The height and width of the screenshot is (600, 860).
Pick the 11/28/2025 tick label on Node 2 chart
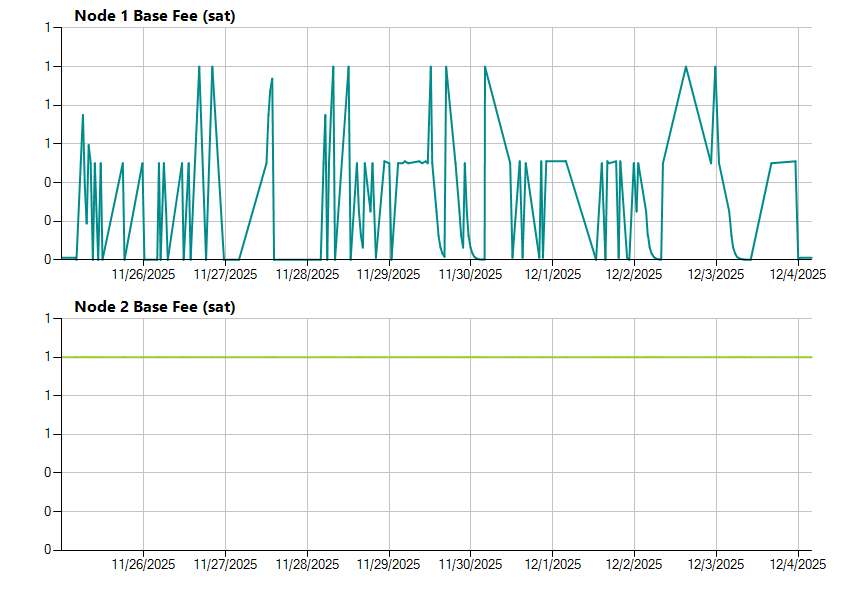click(x=307, y=564)
